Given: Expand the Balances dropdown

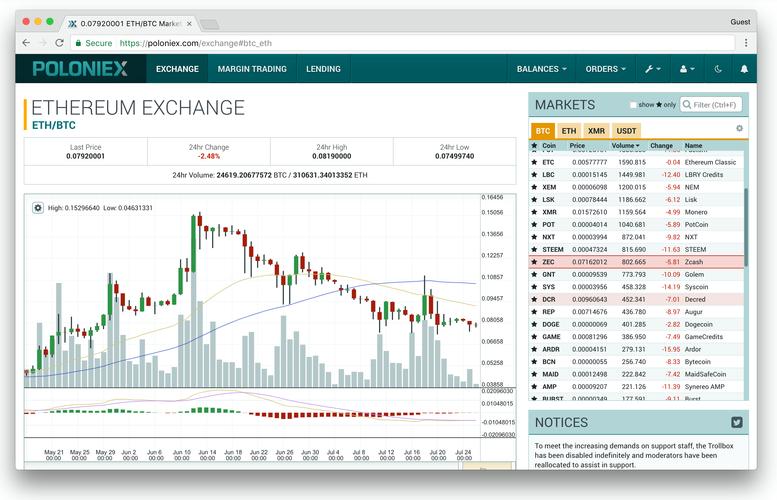Looking at the screenshot, I should 541,69.
